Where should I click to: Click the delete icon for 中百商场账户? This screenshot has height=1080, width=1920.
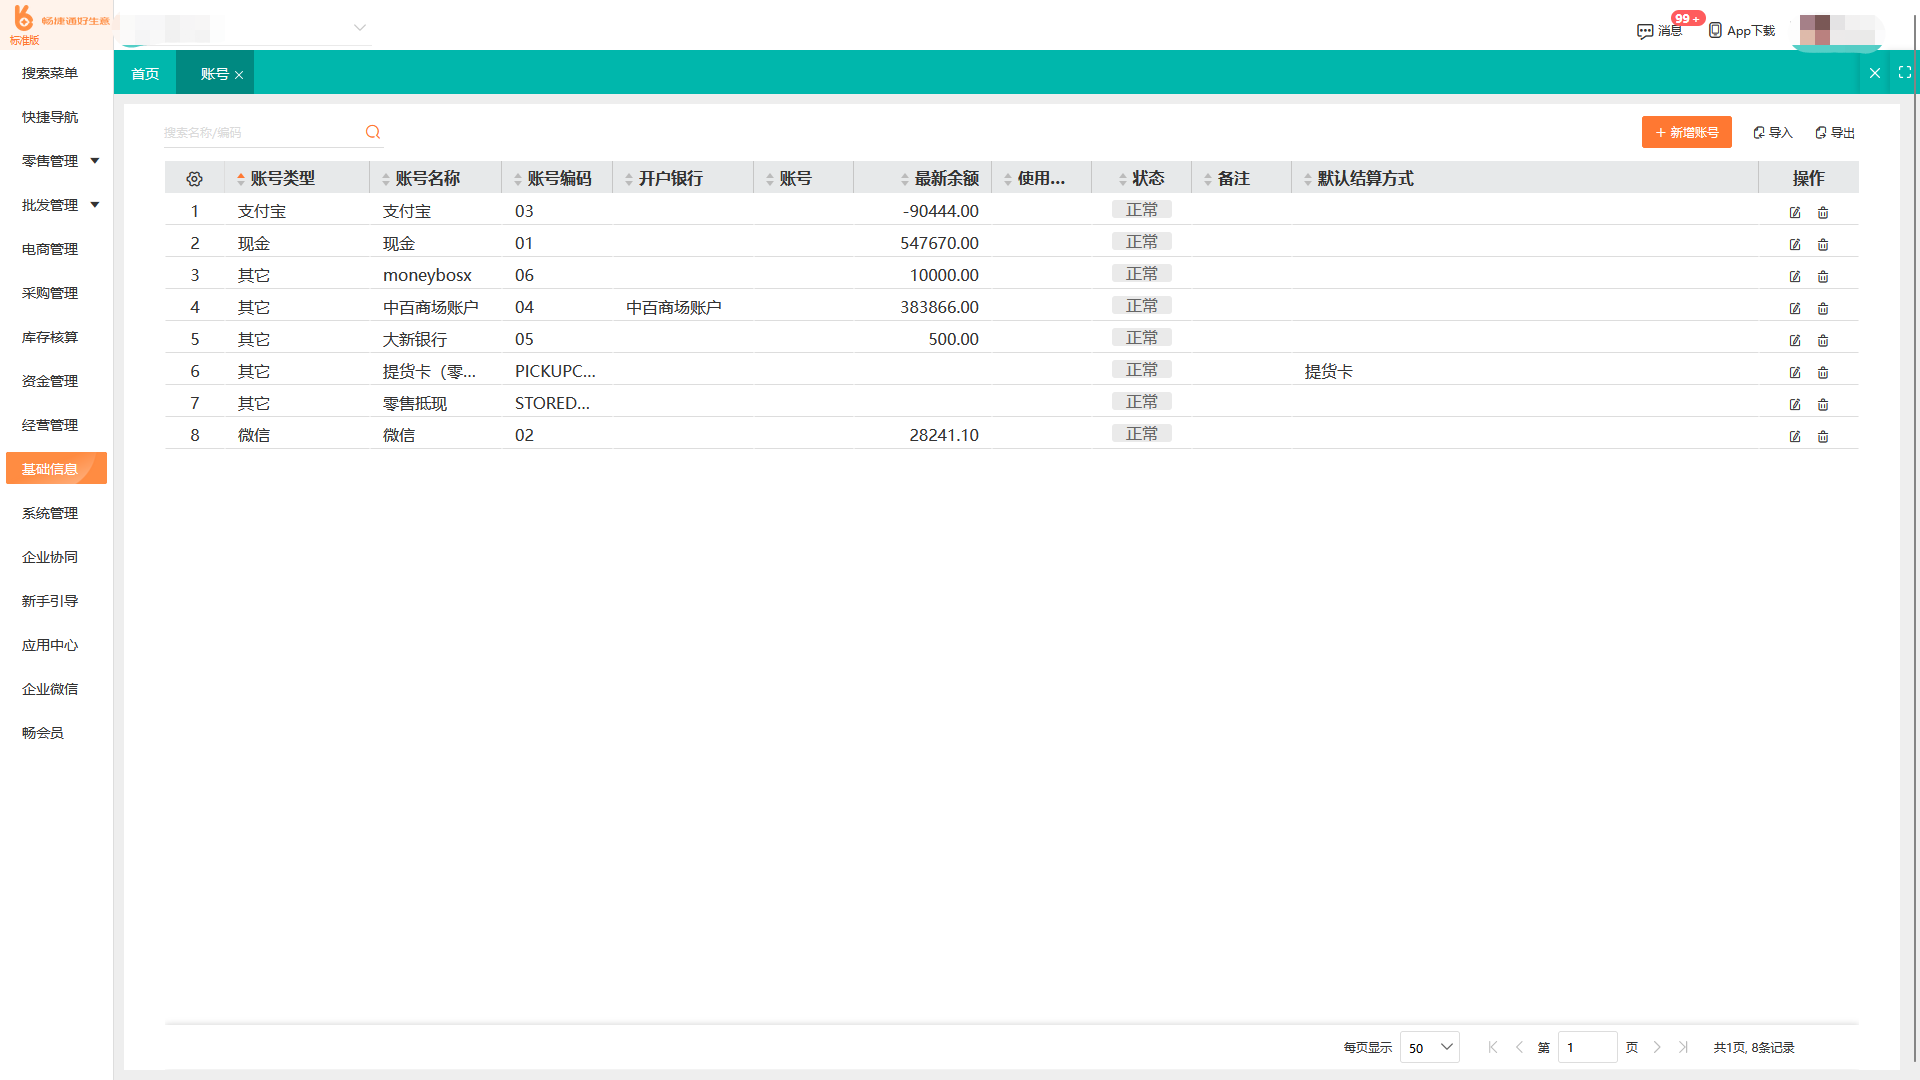coord(1824,306)
